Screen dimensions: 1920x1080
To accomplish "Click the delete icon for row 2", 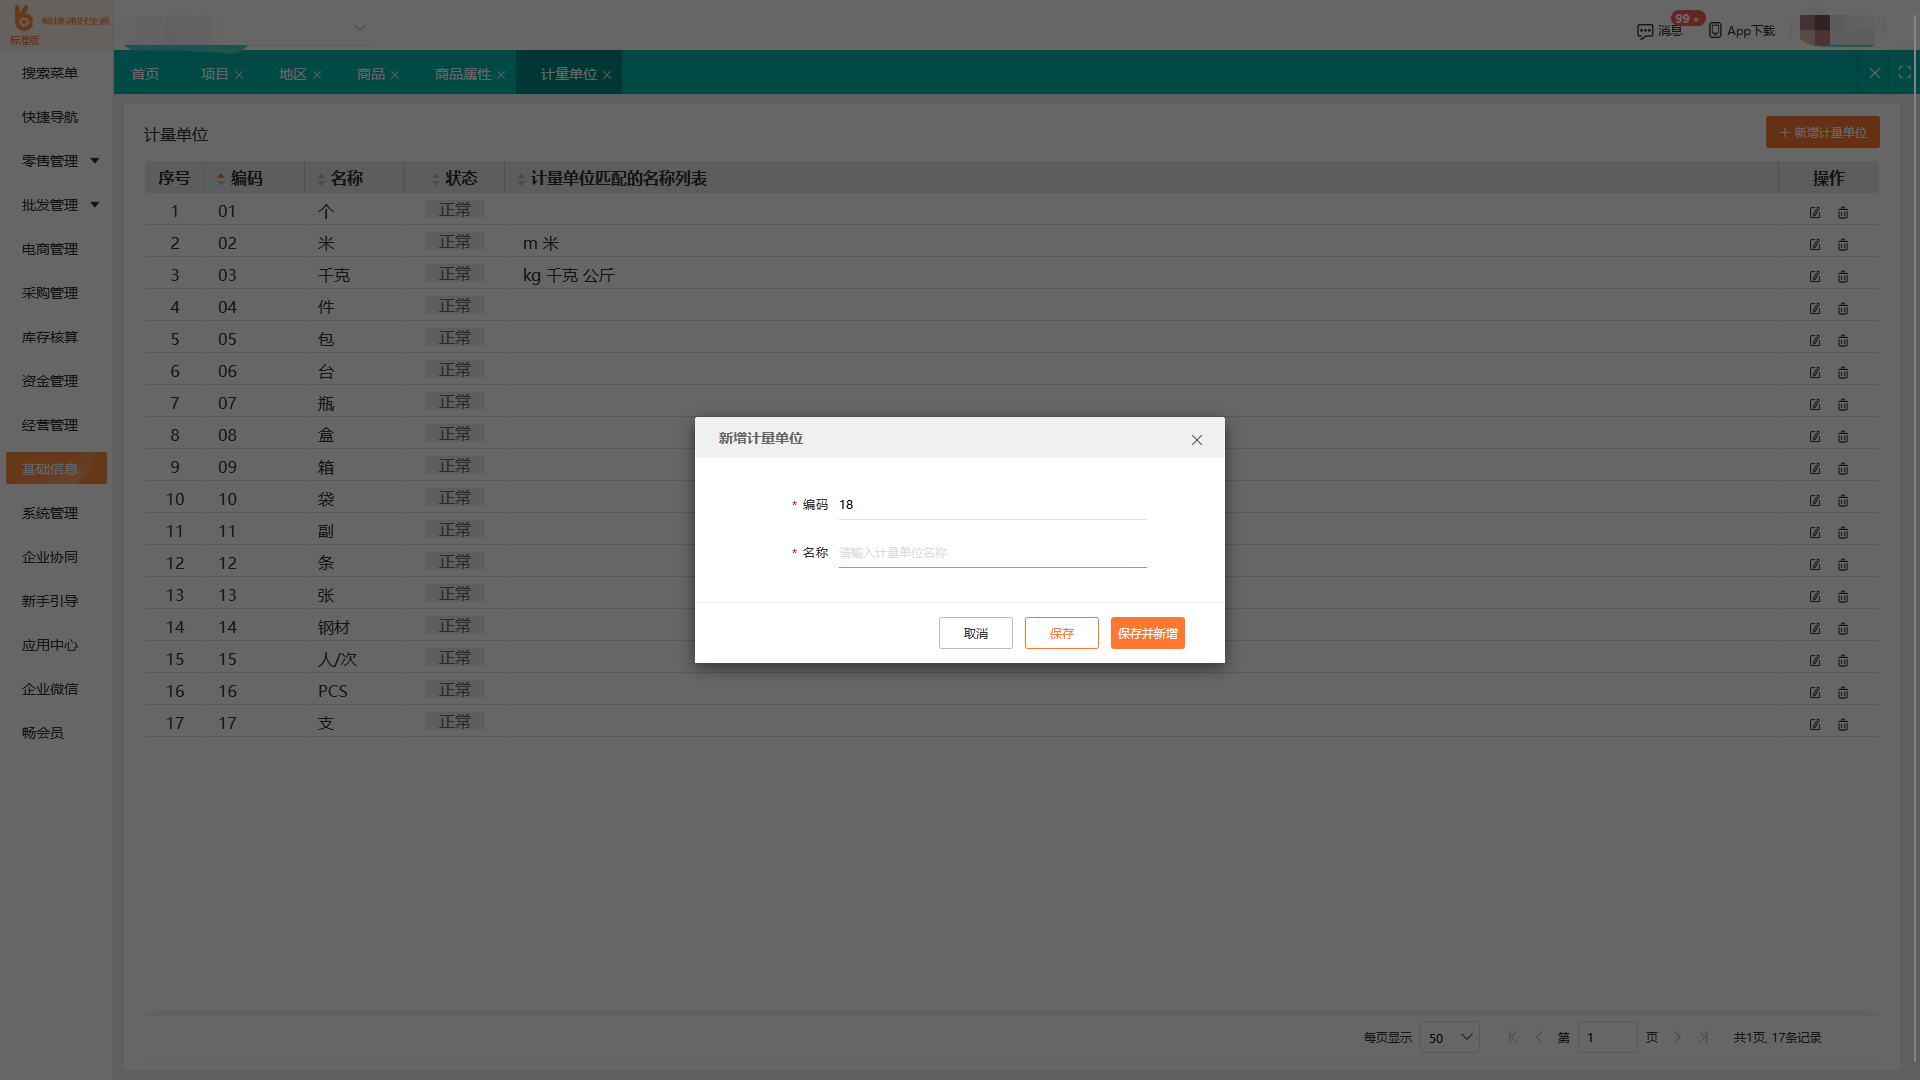I will click(1844, 244).
